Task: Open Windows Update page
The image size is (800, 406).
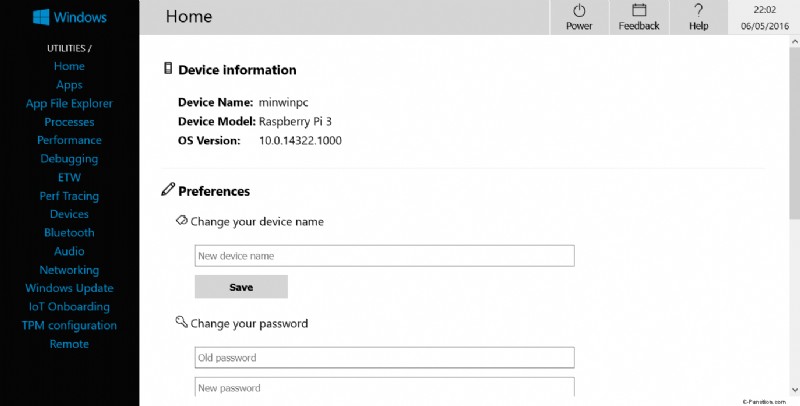Action: (69, 288)
